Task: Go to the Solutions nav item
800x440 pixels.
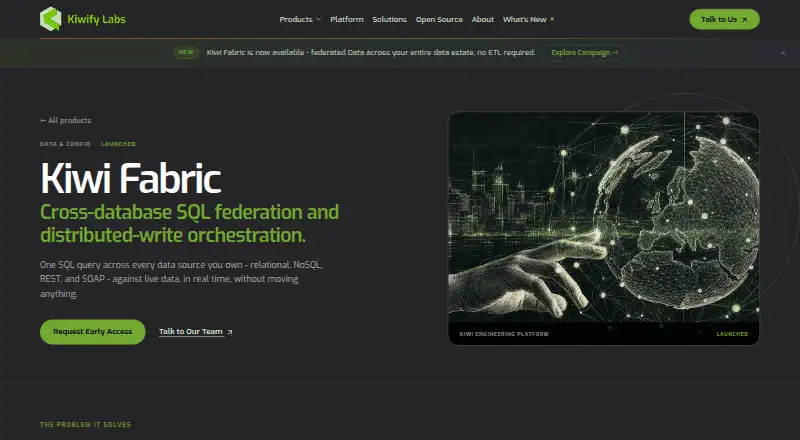Action: point(389,19)
